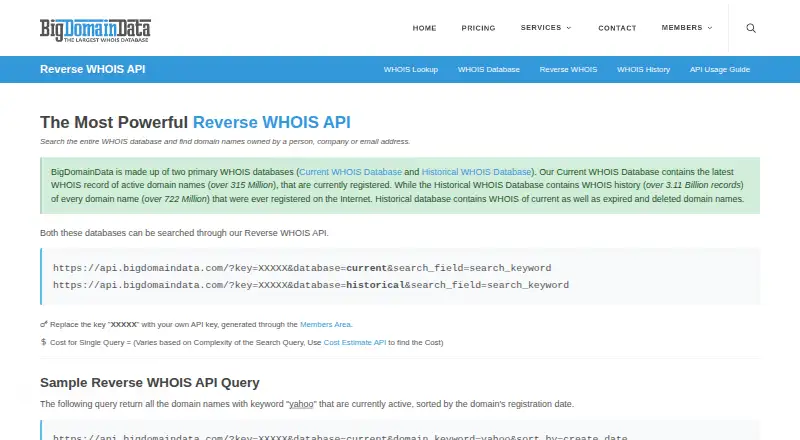Follow the Historical WHOIS Database link
The image size is (800, 440).
click(x=477, y=172)
